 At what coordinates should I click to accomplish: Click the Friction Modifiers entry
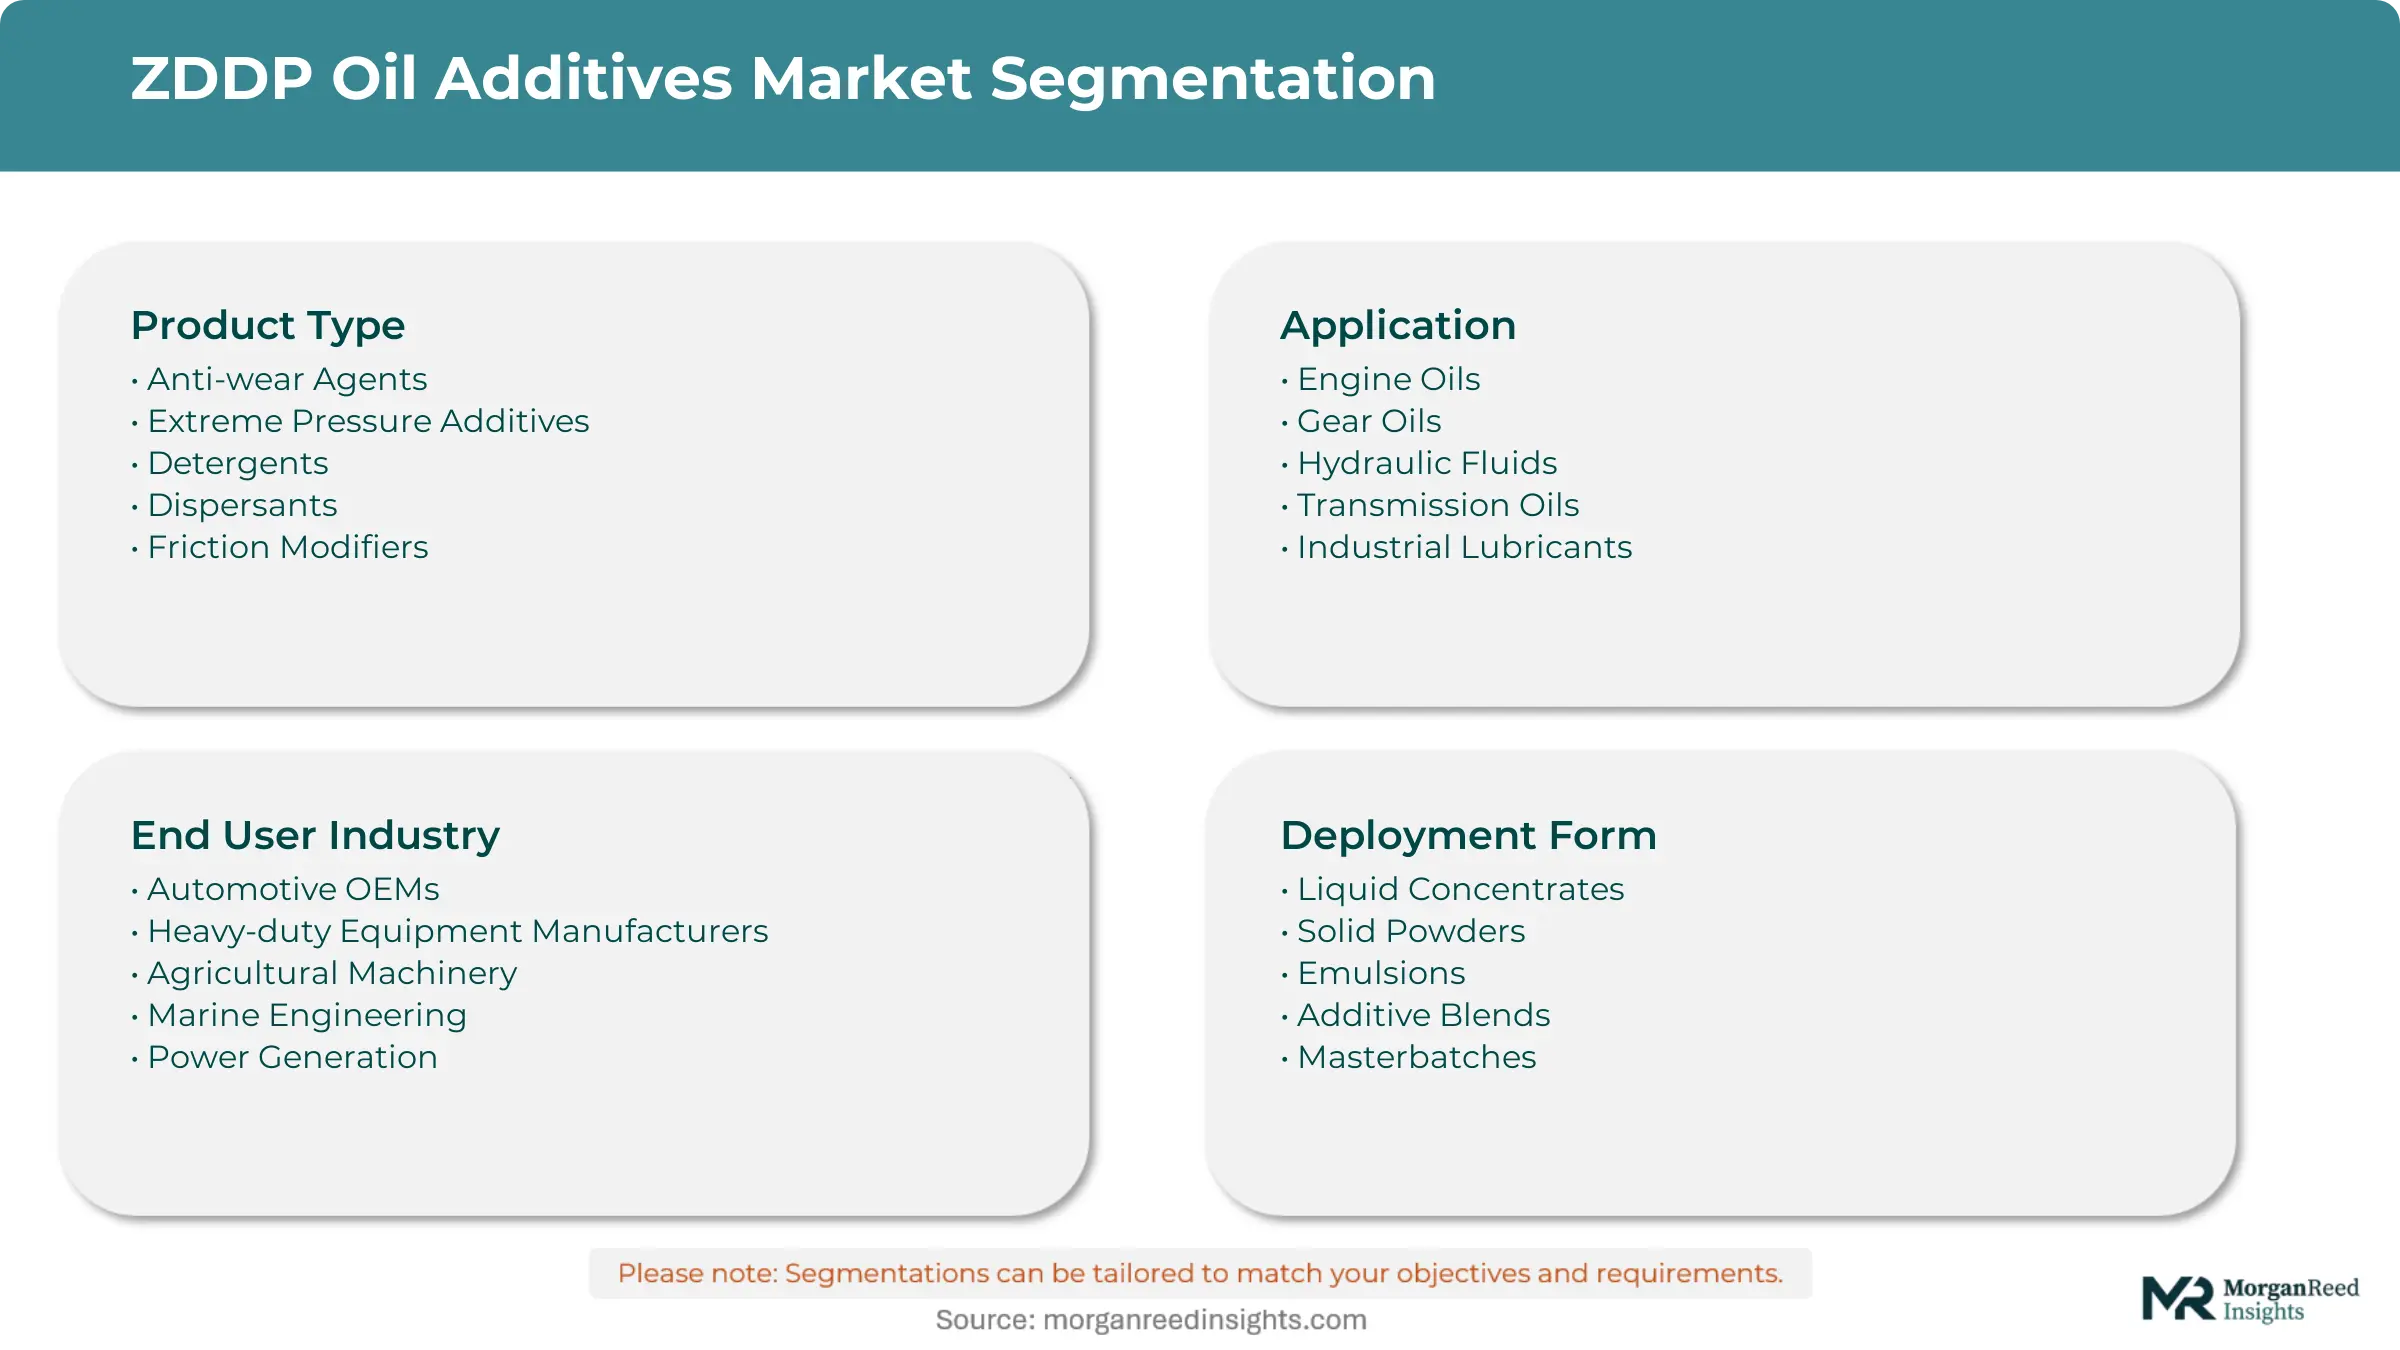tap(288, 547)
